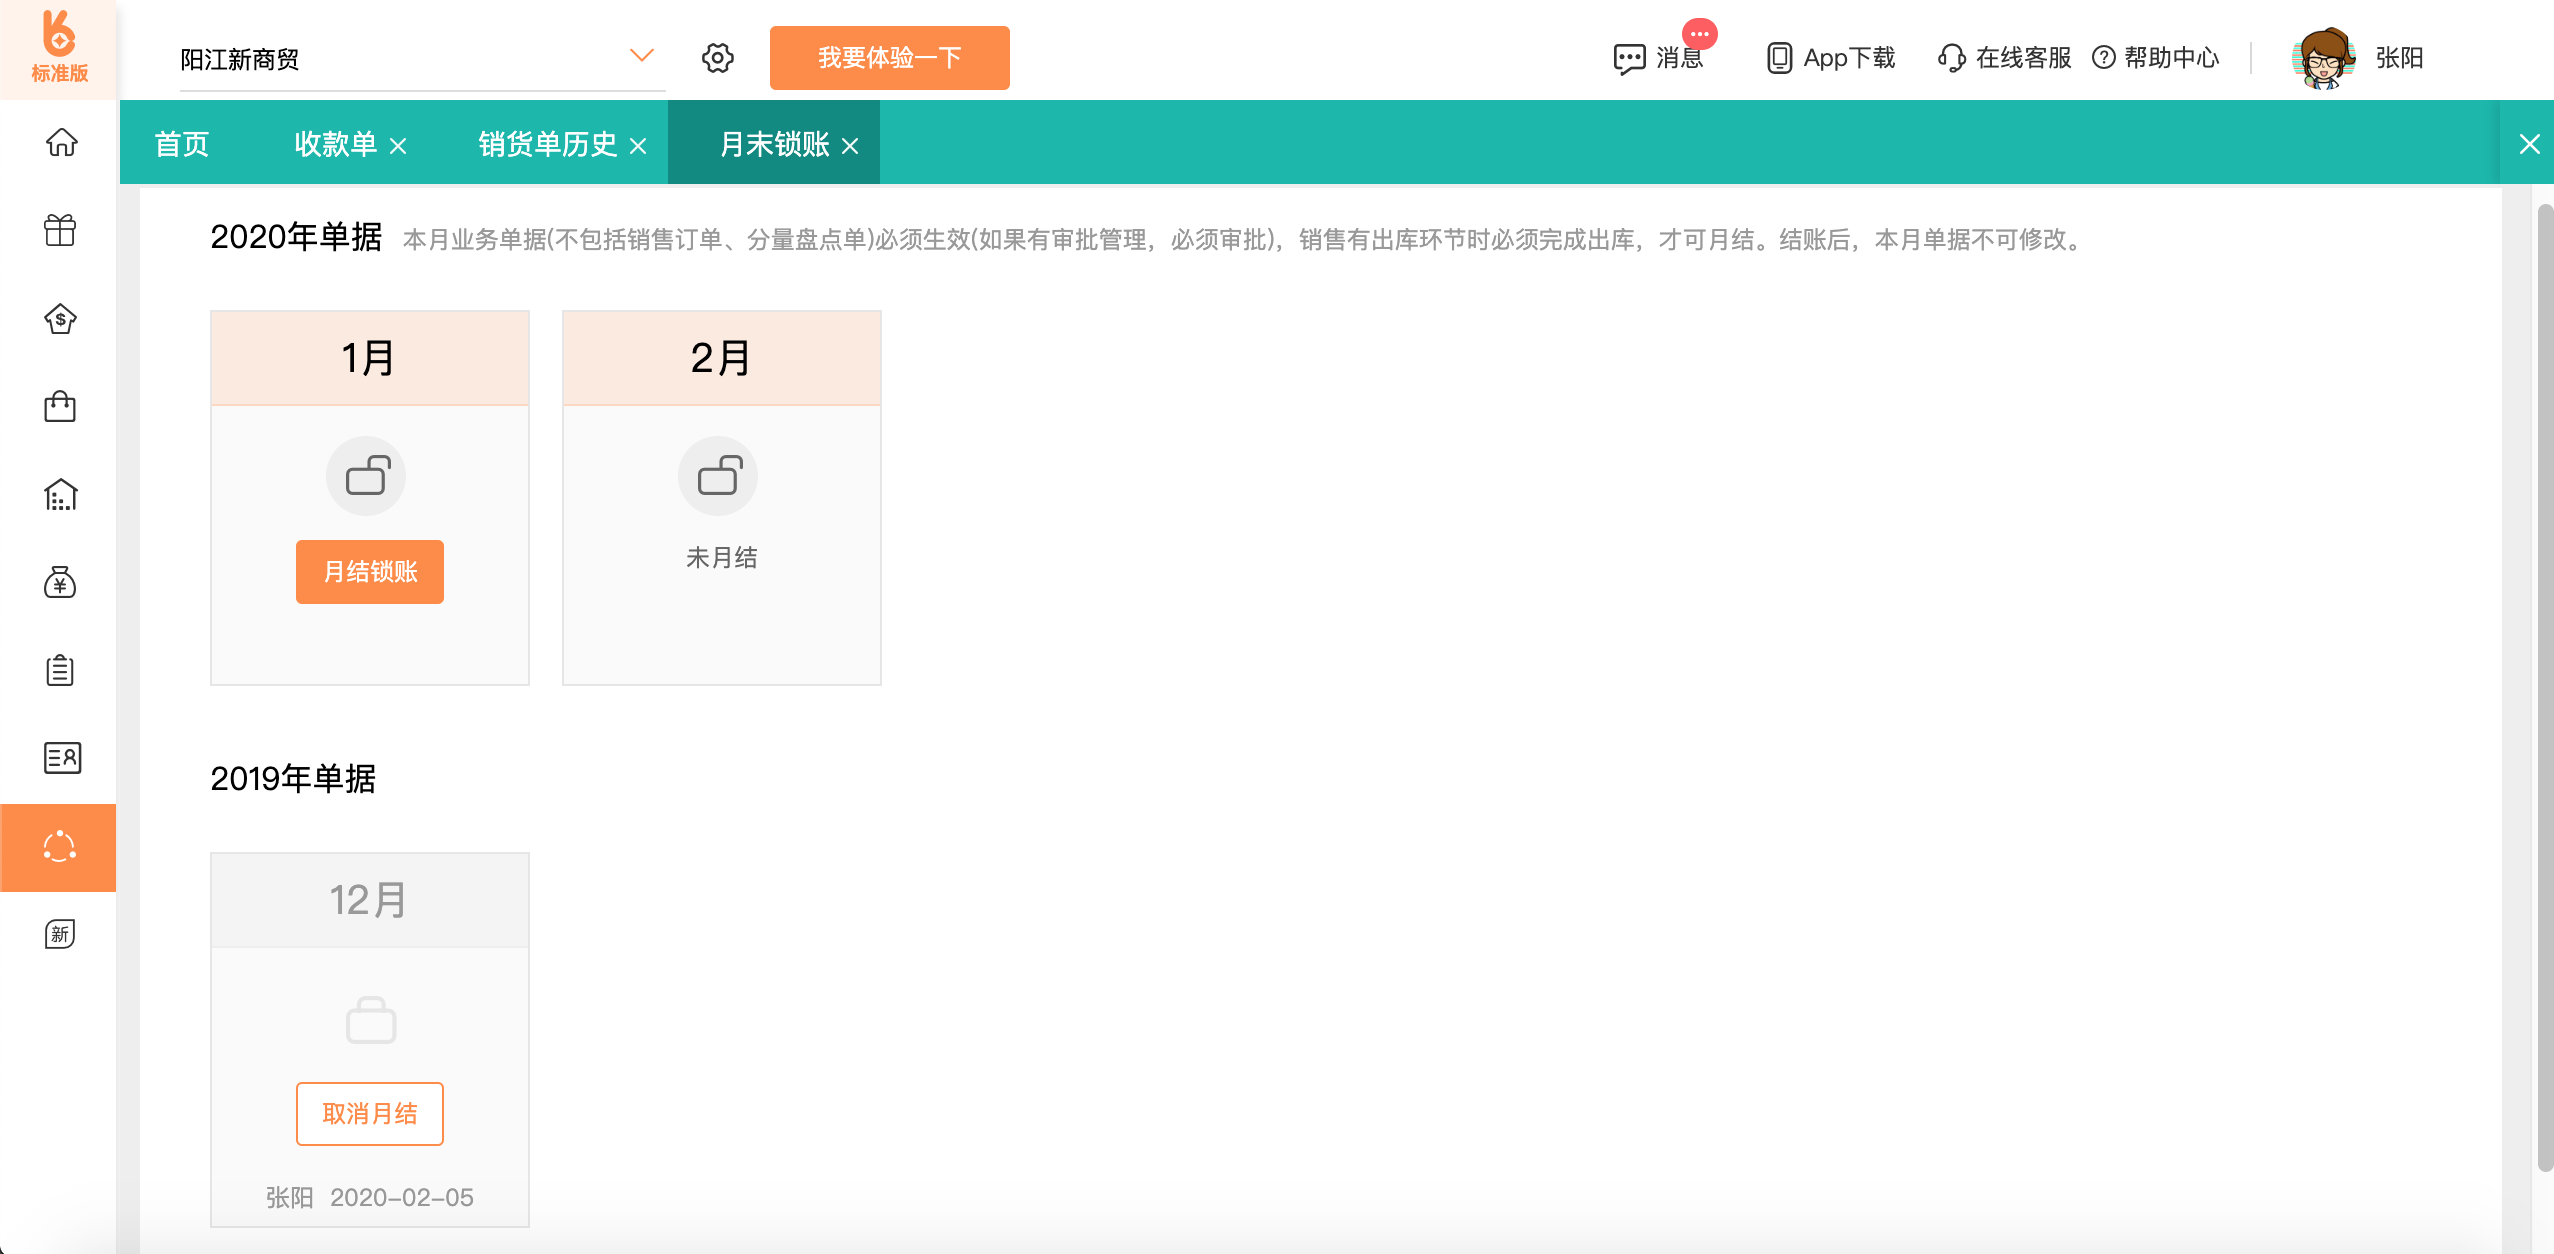Select the reports/documents sidebar icon
This screenshot has width=2554, height=1254.
click(x=60, y=671)
